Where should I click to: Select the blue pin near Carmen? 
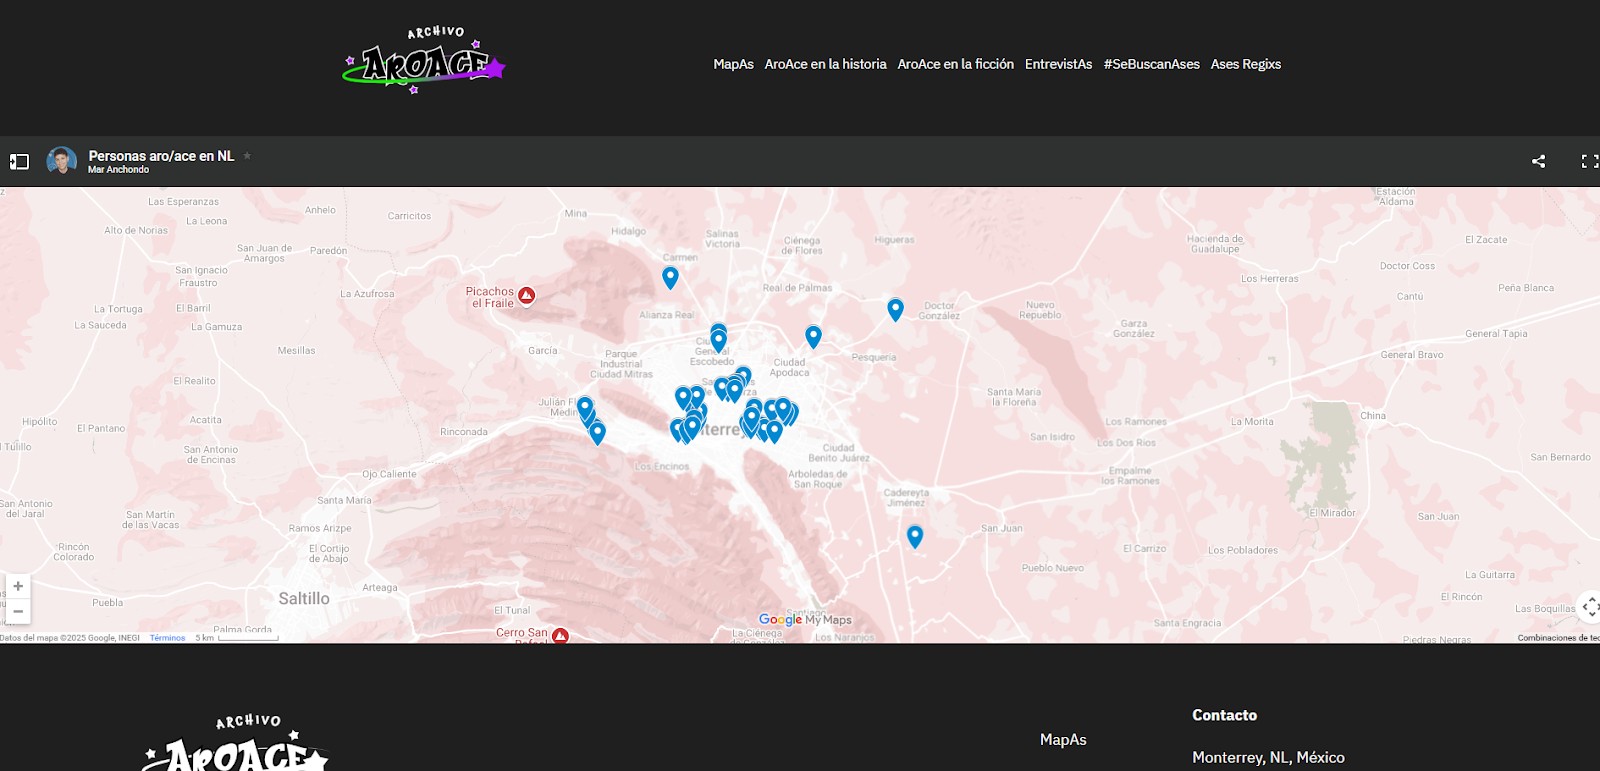coord(670,276)
